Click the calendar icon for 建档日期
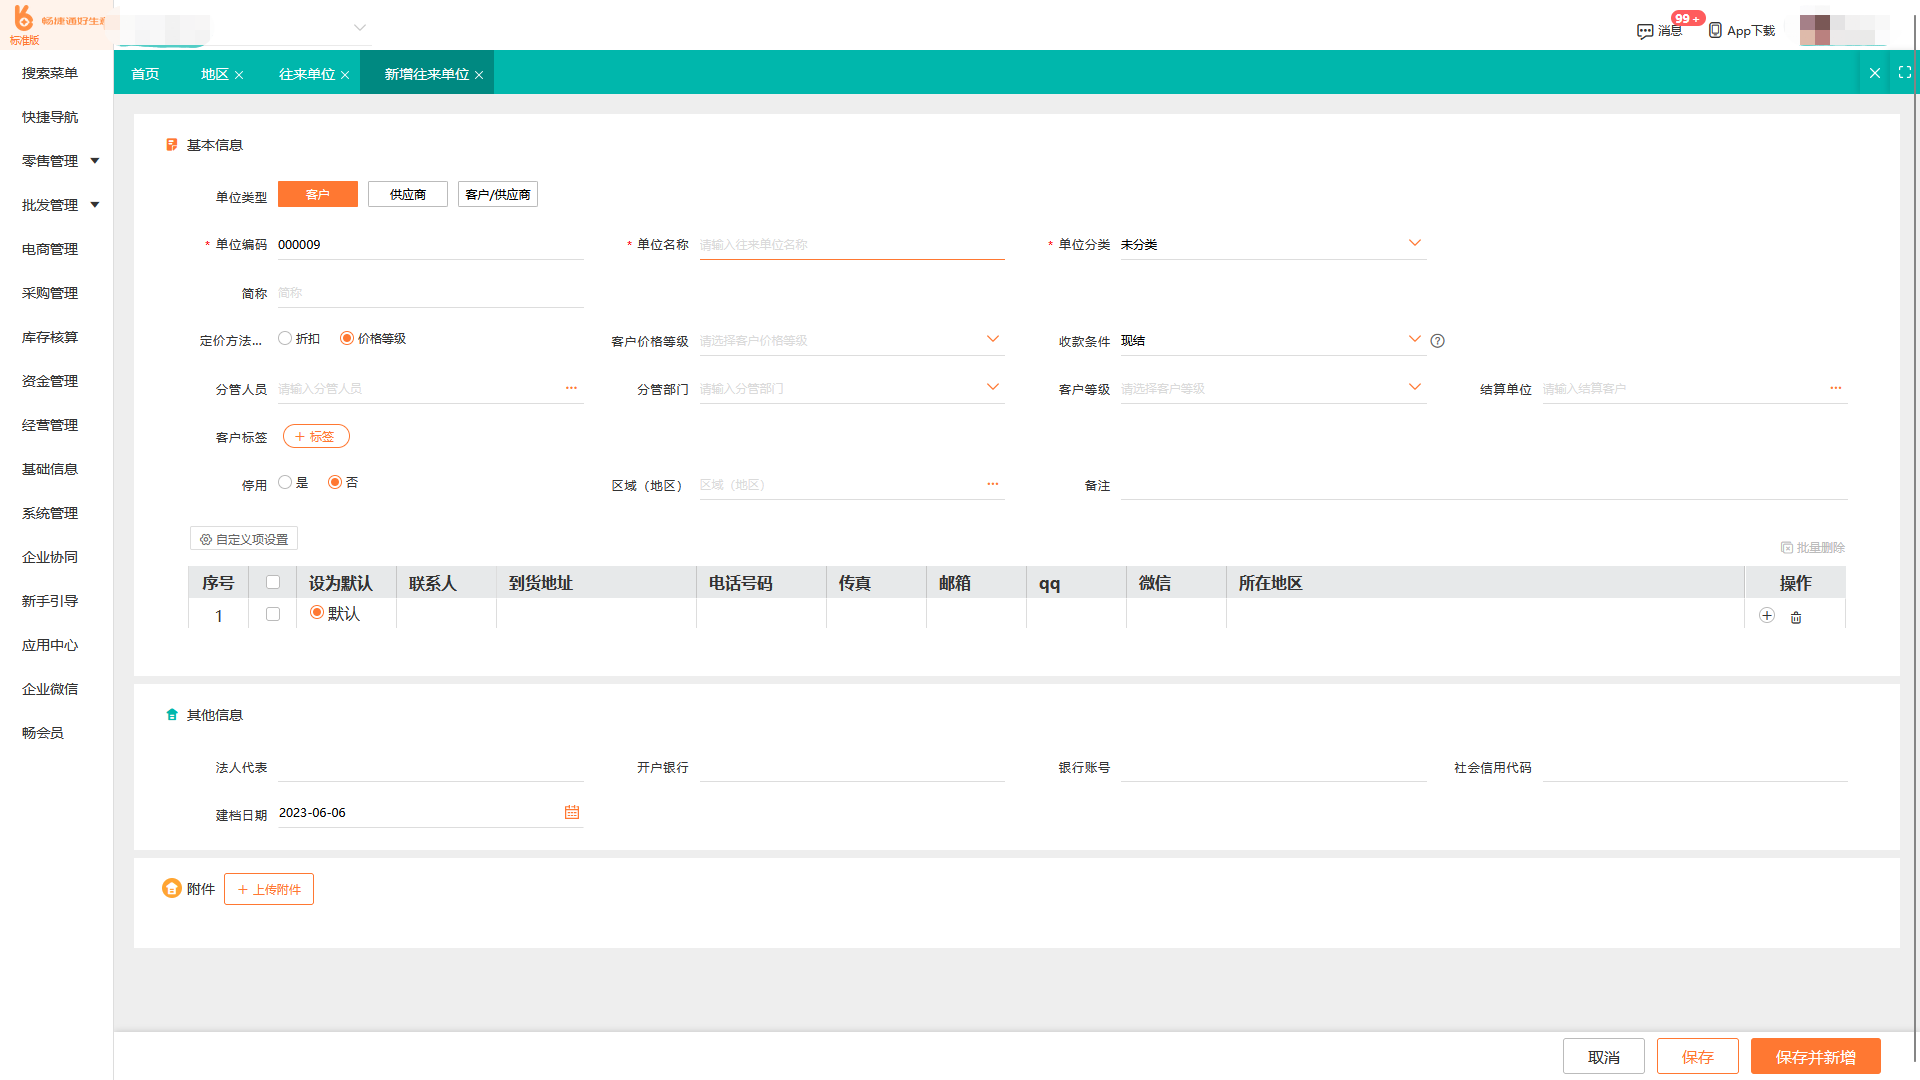This screenshot has width=1920, height=1080. (571, 812)
